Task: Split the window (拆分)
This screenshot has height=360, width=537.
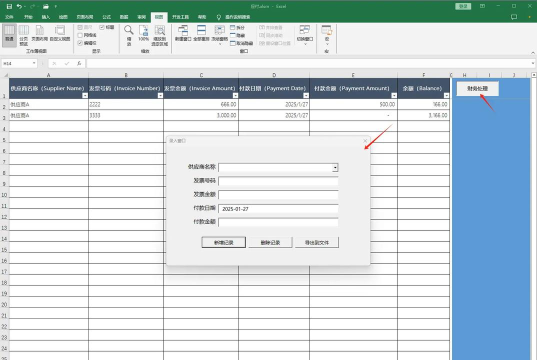Action: point(237,27)
